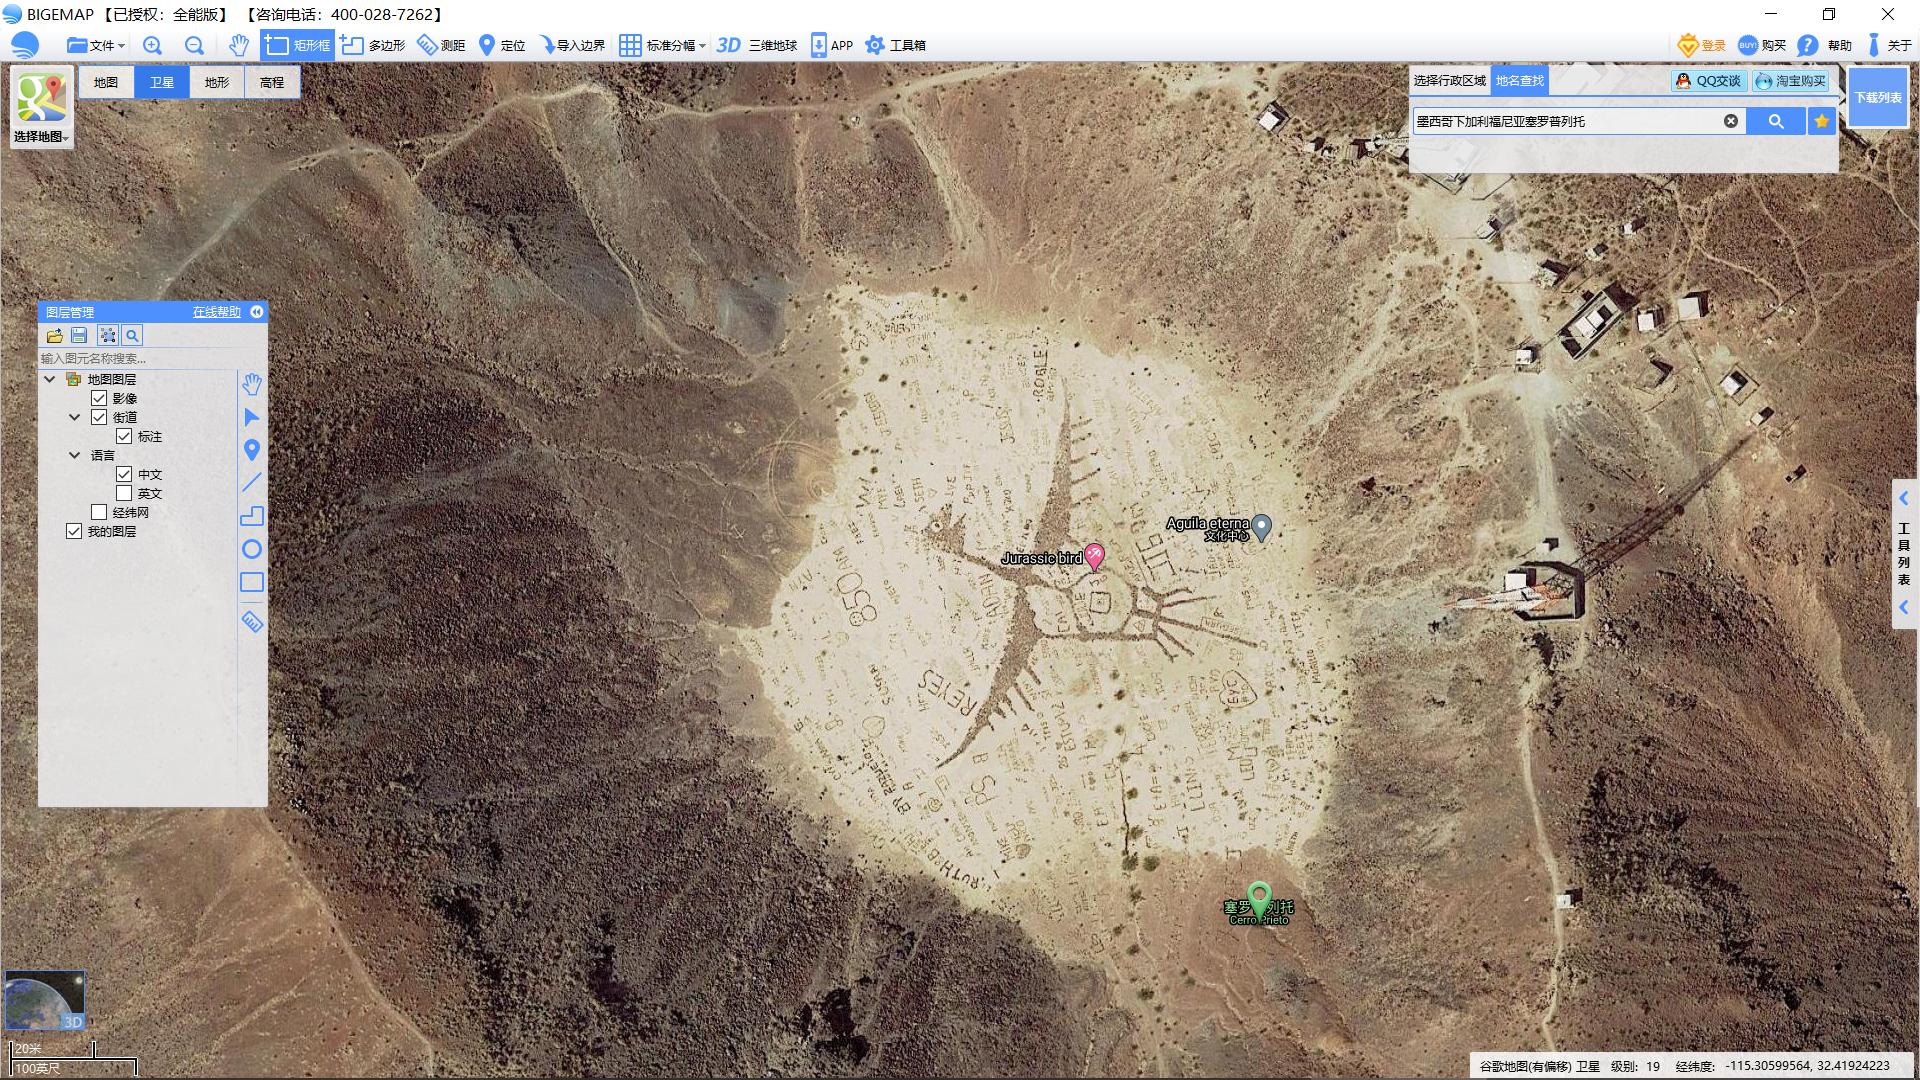Open the 3D 三维地球 globe view
This screenshot has width=1920, height=1080.
pos(757,45)
